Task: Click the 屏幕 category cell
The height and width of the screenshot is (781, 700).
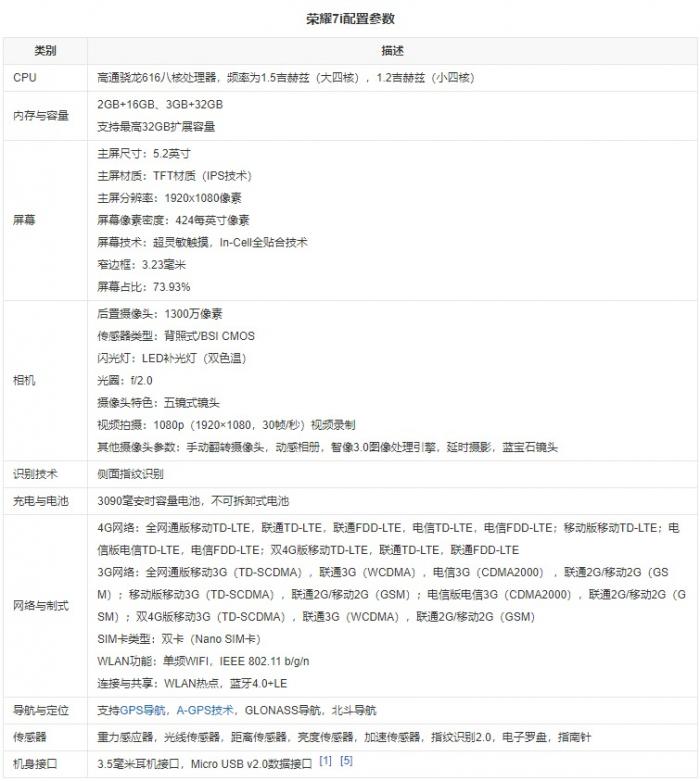Action: point(24,220)
